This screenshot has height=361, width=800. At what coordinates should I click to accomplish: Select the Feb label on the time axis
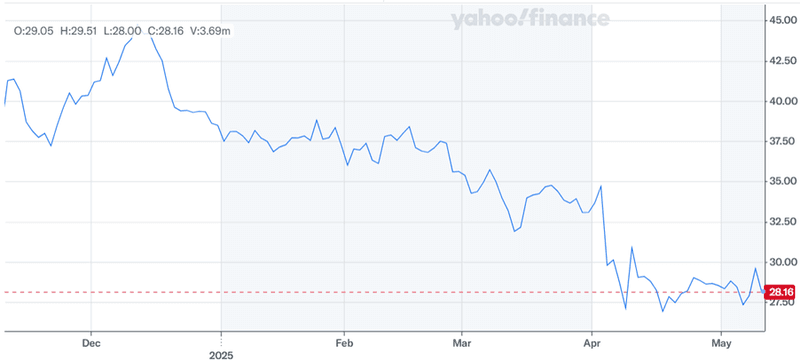[344, 342]
